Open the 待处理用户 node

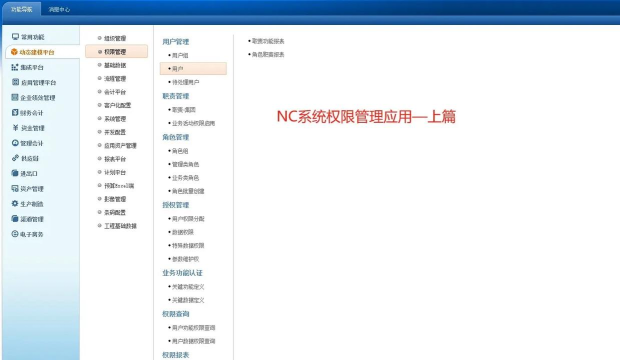pyautogui.click(x=185, y=82)
